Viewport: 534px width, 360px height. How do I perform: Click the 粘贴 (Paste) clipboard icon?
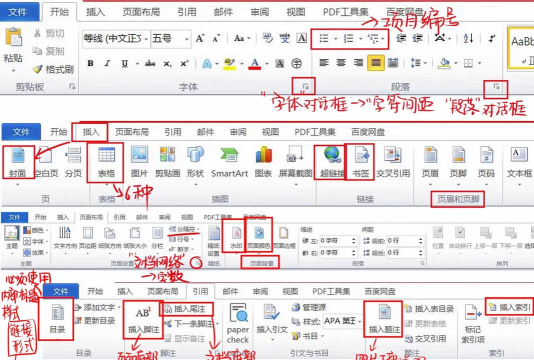(13, 37)
